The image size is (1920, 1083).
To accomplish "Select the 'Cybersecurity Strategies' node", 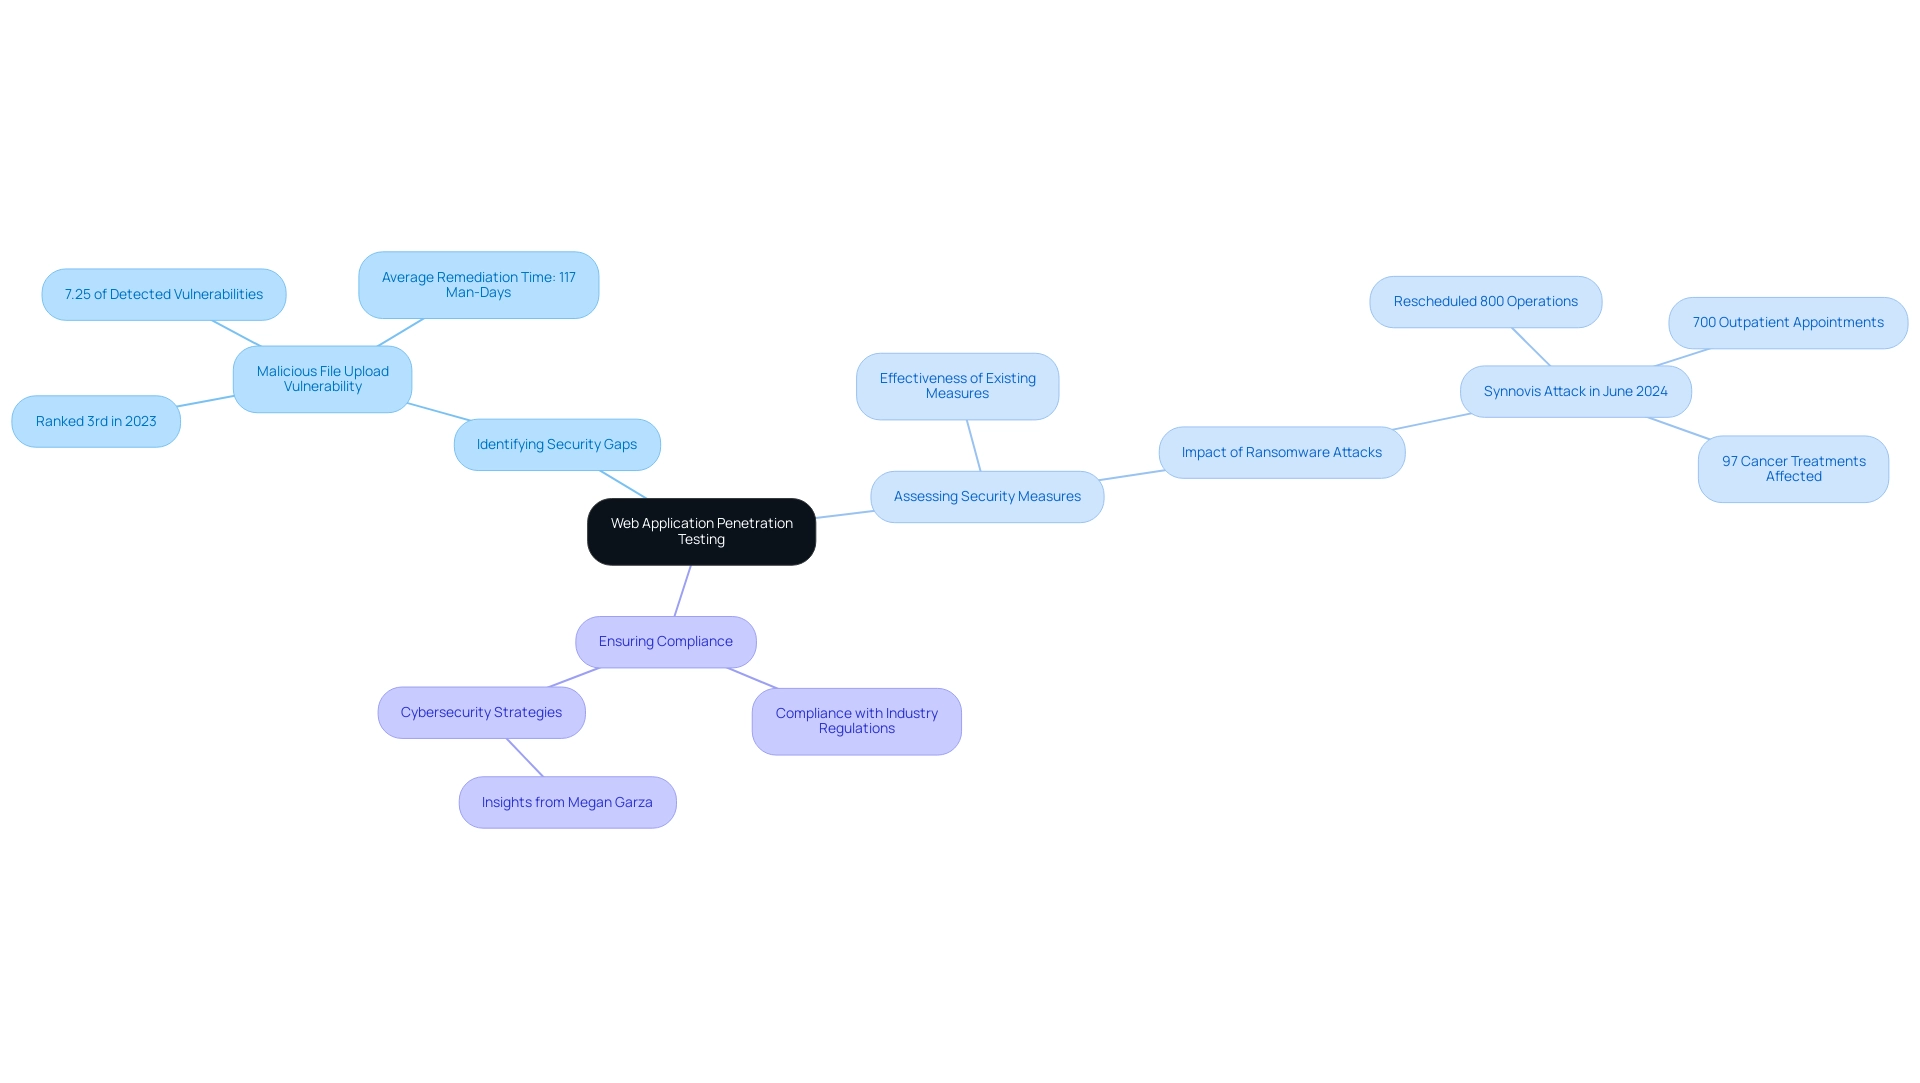I will 481,712.
